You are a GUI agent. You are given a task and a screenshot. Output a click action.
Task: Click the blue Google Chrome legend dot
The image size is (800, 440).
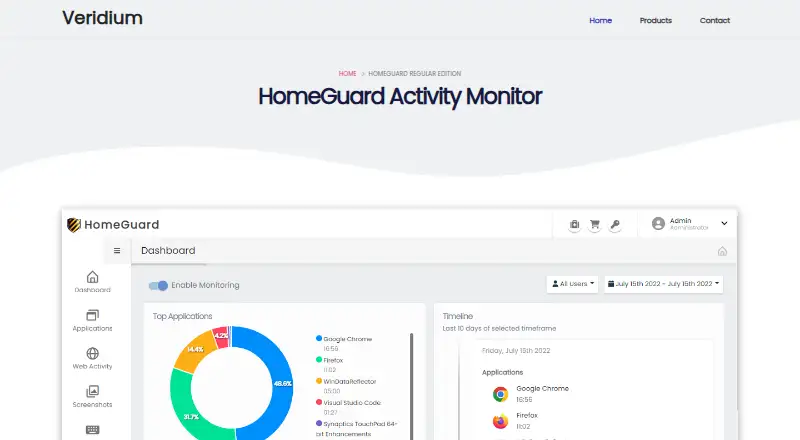(x=319, y=338)
